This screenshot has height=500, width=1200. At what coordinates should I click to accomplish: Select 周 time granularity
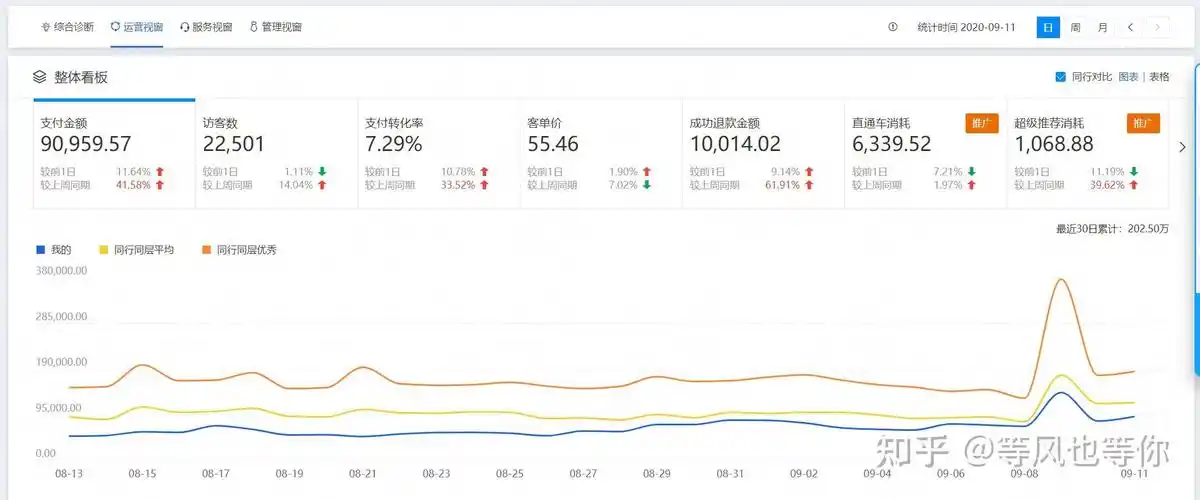[1075, 27]
